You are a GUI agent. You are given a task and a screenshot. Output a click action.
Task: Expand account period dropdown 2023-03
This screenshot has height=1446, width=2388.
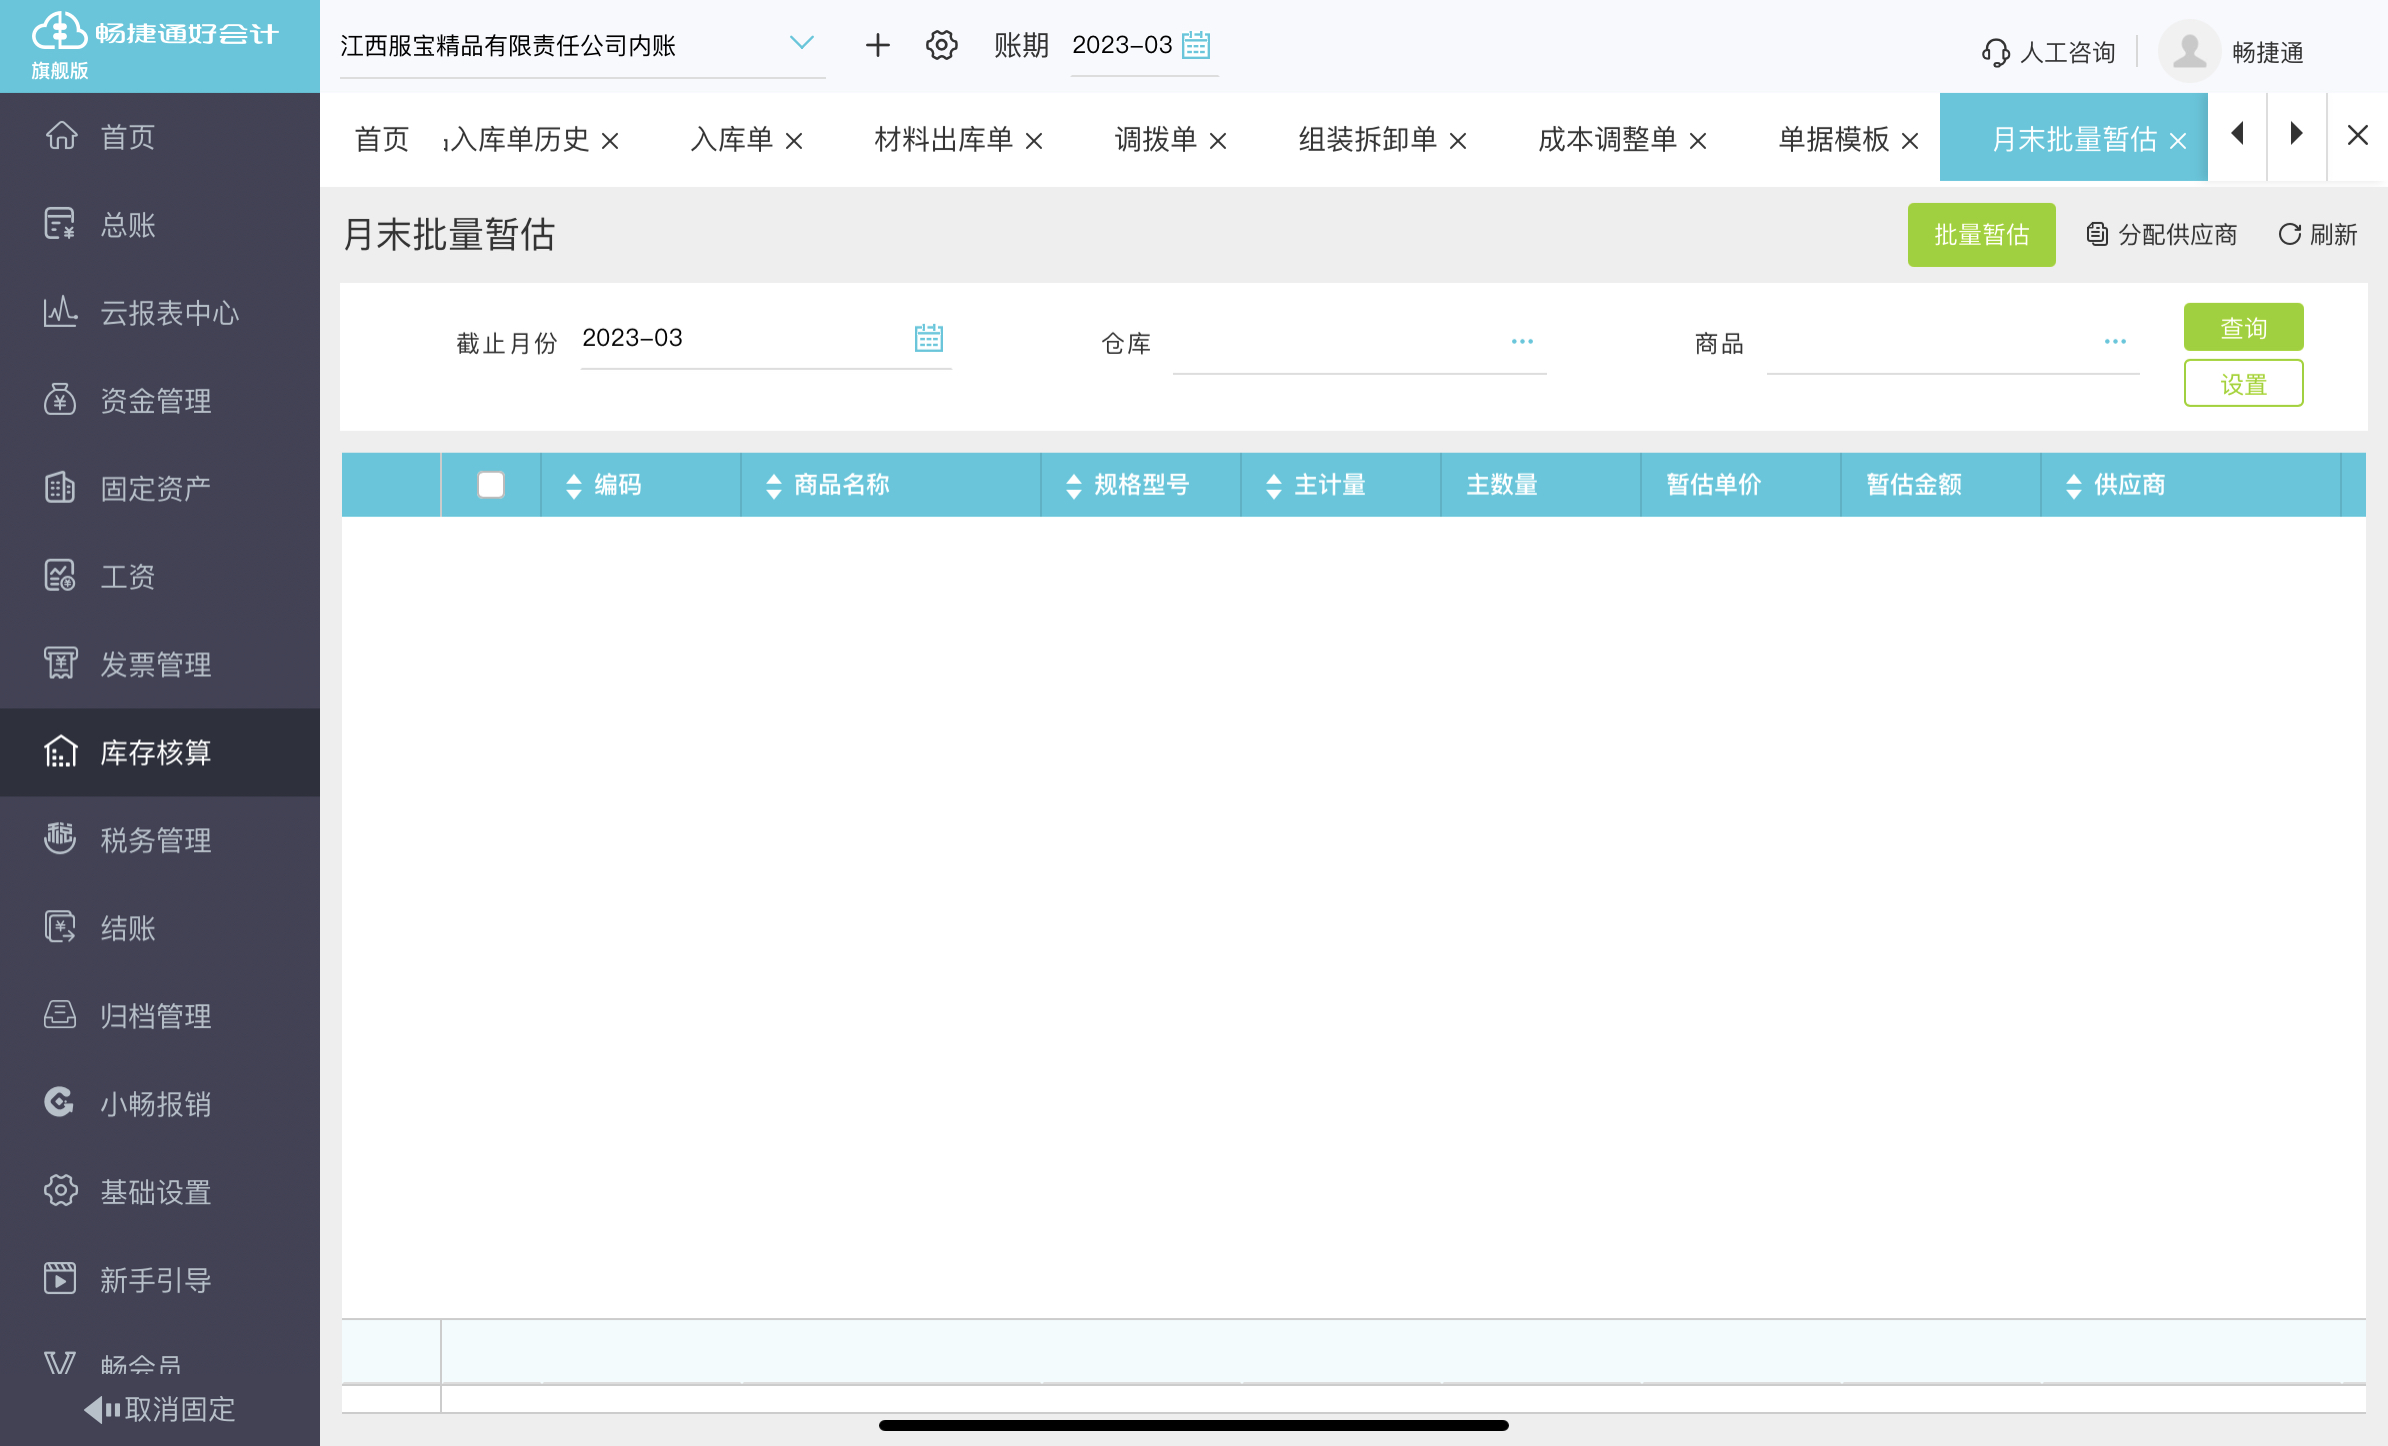pyautogui.click(x=1194, y=44)
